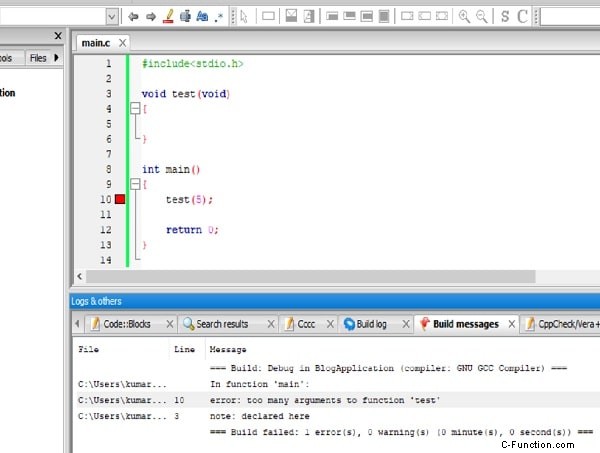Toggle the red breakpoint on line 10
Image resolution: width=600 pixels, height=453 pixels.
pyautogui.click(x=120, y=199)
